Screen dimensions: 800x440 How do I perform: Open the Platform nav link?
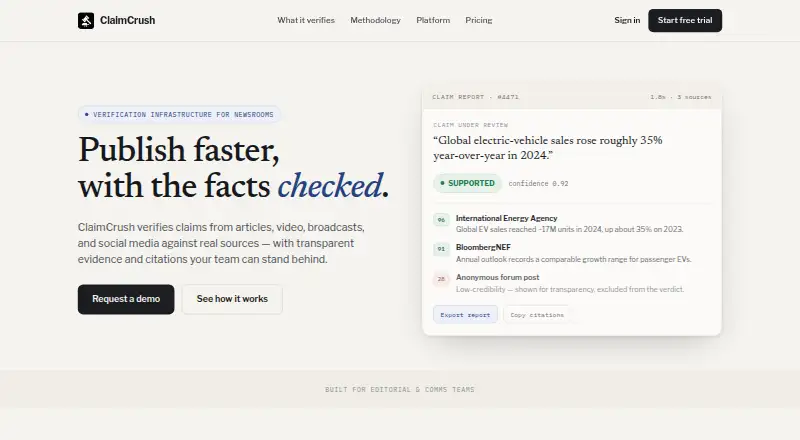click(x=433, y=20)
